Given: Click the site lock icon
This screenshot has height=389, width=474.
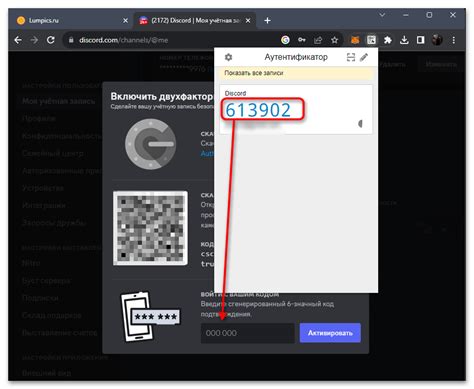Looking at the screenshot, I should 71,40.
